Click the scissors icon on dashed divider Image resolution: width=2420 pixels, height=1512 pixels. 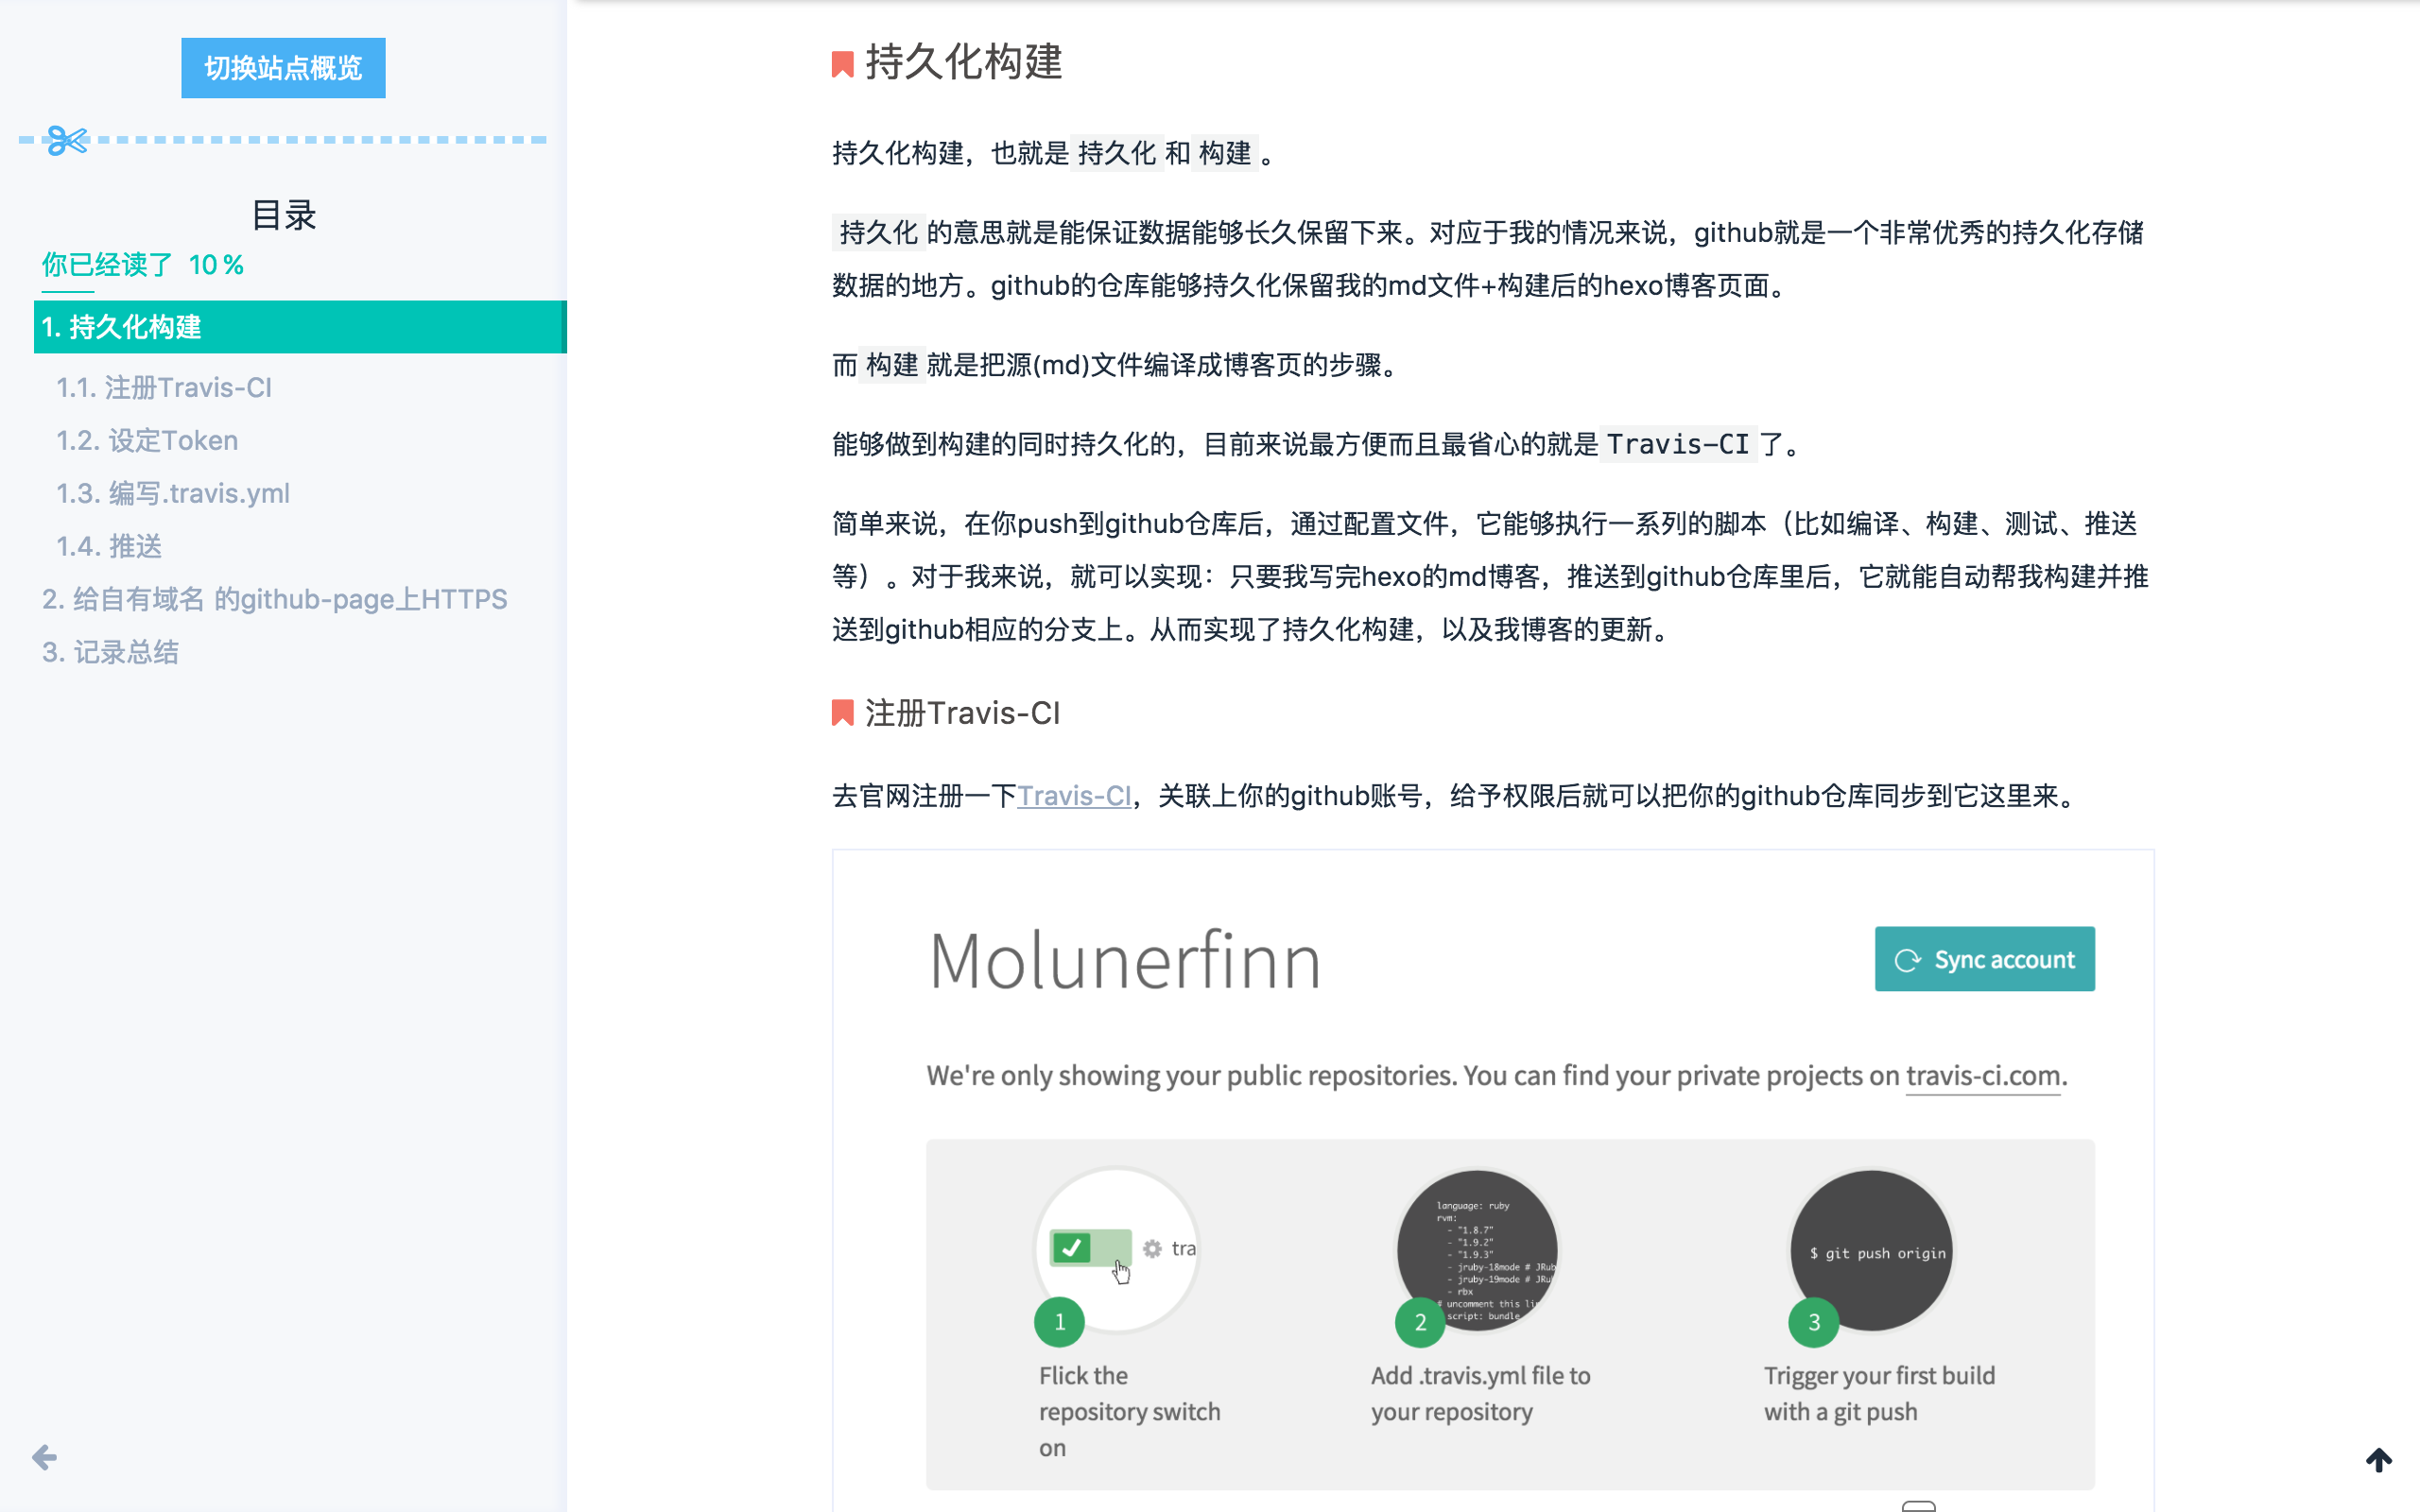point(67,140)
